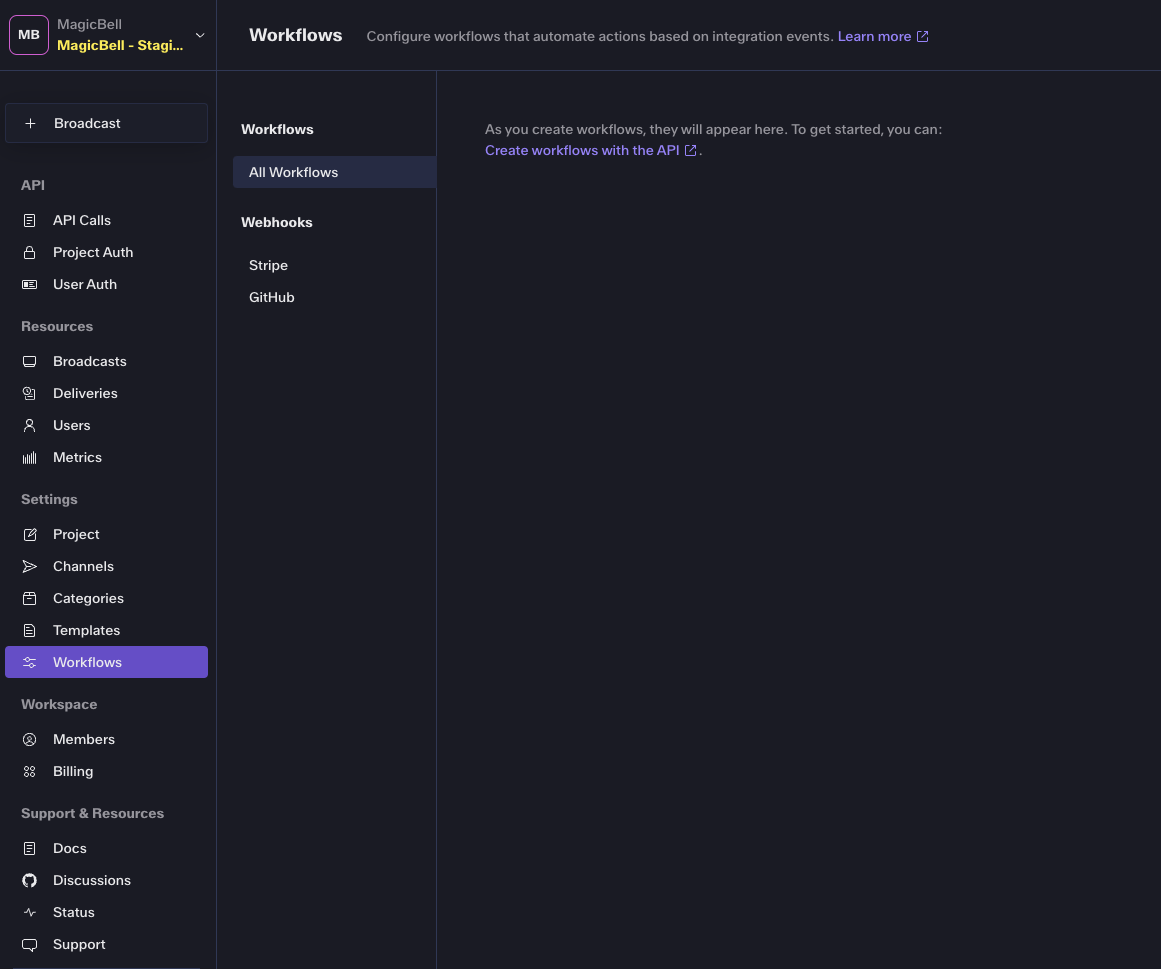Open Metrics via the bar chart icon
Screen dimensions: 1161x969
30,457
